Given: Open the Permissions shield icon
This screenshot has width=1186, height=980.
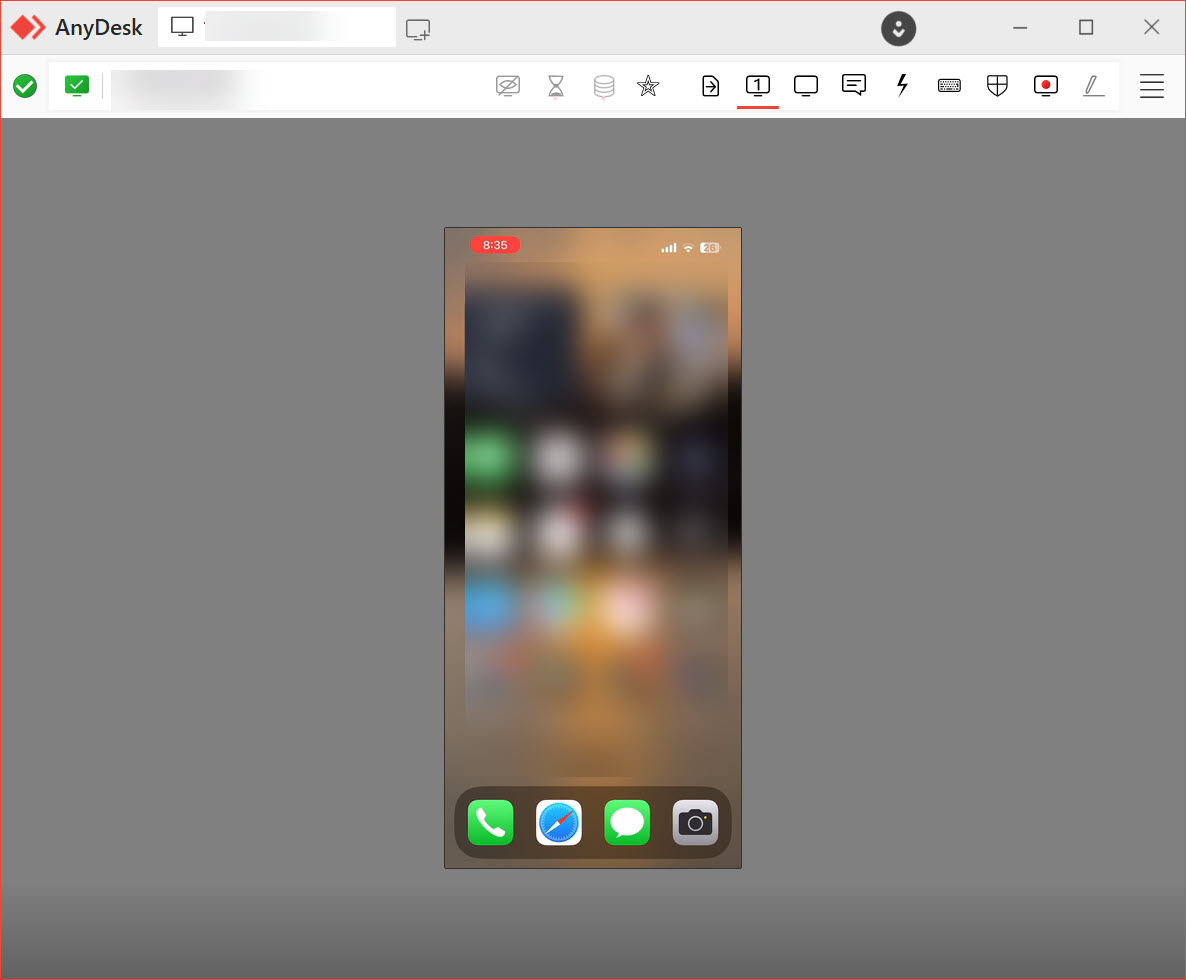Looking at the screenshot, I should (x=997, y=86).
